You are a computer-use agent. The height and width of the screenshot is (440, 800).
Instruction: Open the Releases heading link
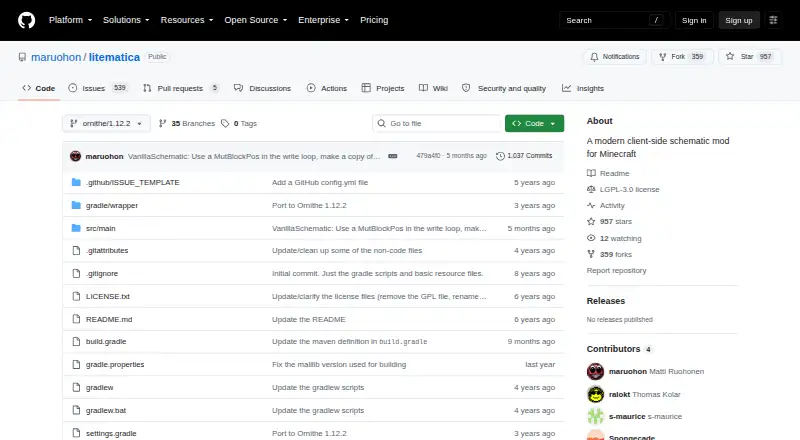pyautogui.click(x=606, y=301)
